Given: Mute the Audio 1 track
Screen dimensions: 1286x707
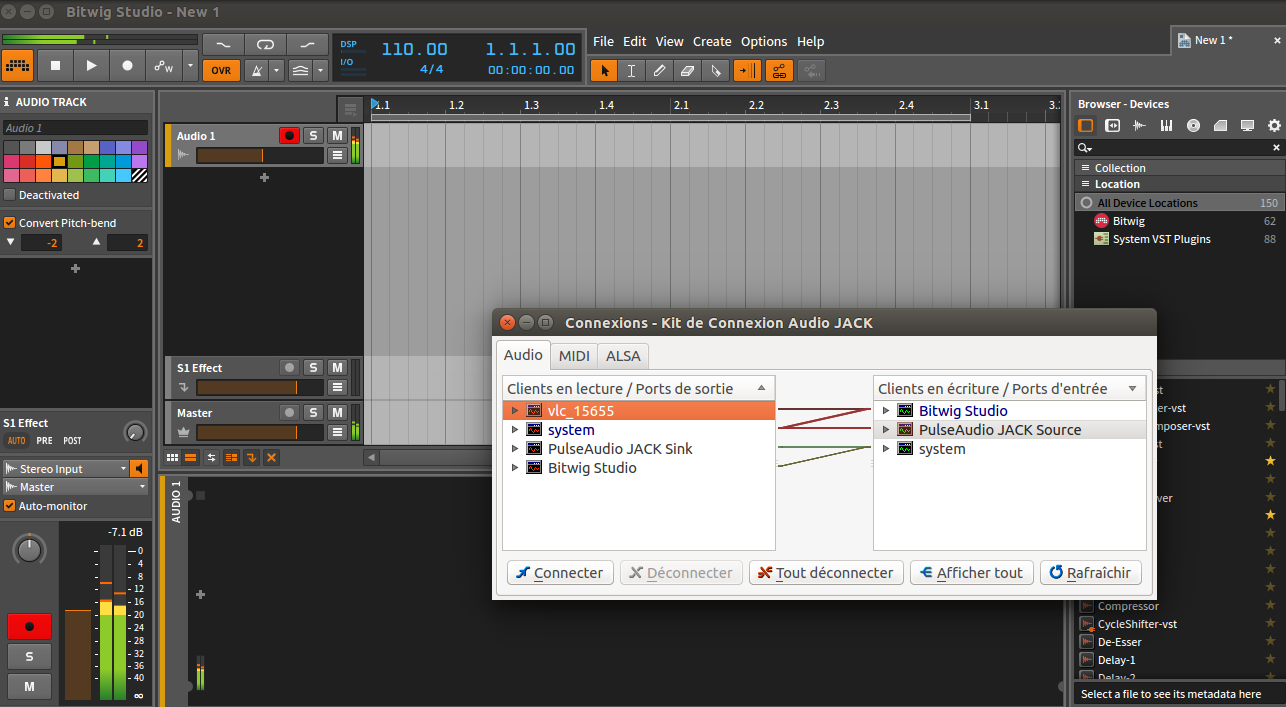Looking at the screenshot, I should click(x=337, y=136).
